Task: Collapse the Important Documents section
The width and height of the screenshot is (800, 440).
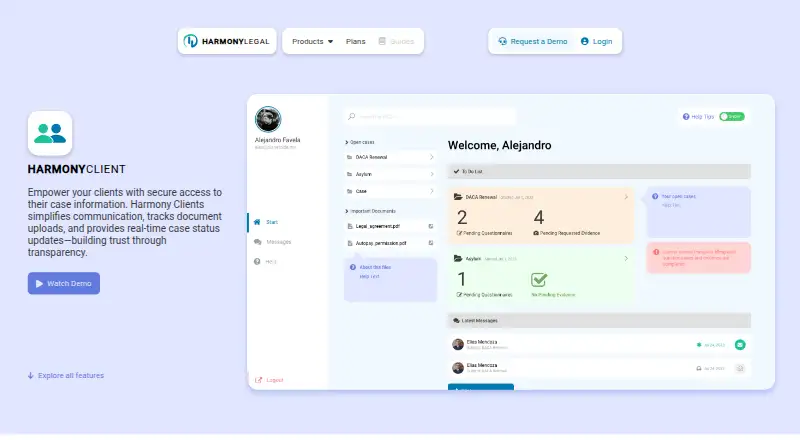Action: [370, 211]
